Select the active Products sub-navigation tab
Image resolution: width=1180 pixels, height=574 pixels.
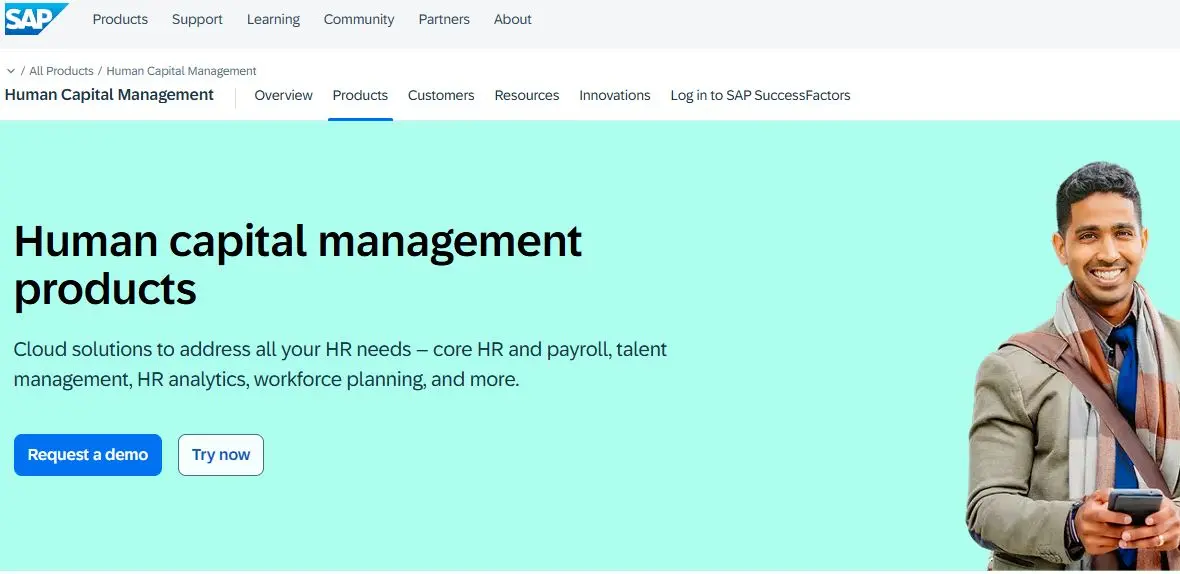coord(360,96)
